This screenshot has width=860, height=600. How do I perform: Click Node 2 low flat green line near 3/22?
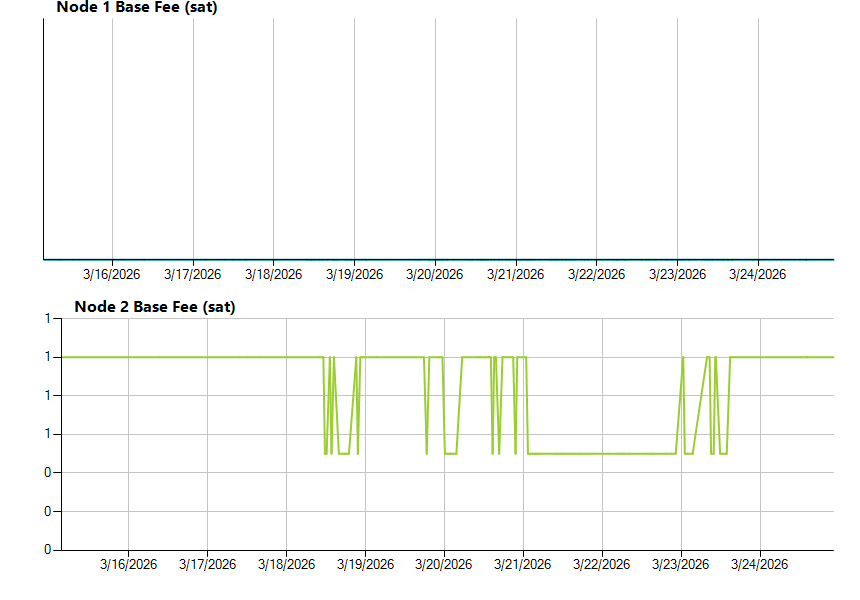point(600,454)
